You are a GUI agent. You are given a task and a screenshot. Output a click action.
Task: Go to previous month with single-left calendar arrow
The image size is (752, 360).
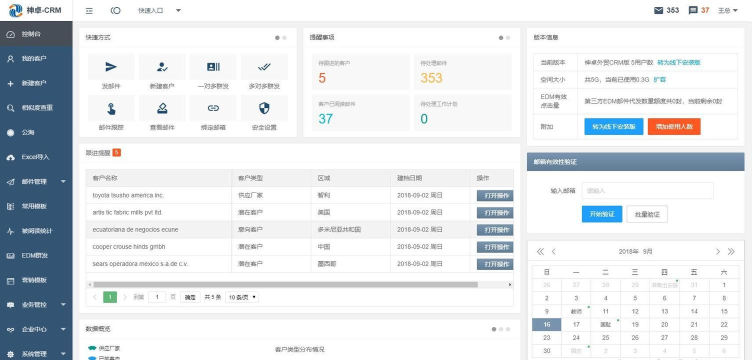pyautogui.click(x=553, y=252)
